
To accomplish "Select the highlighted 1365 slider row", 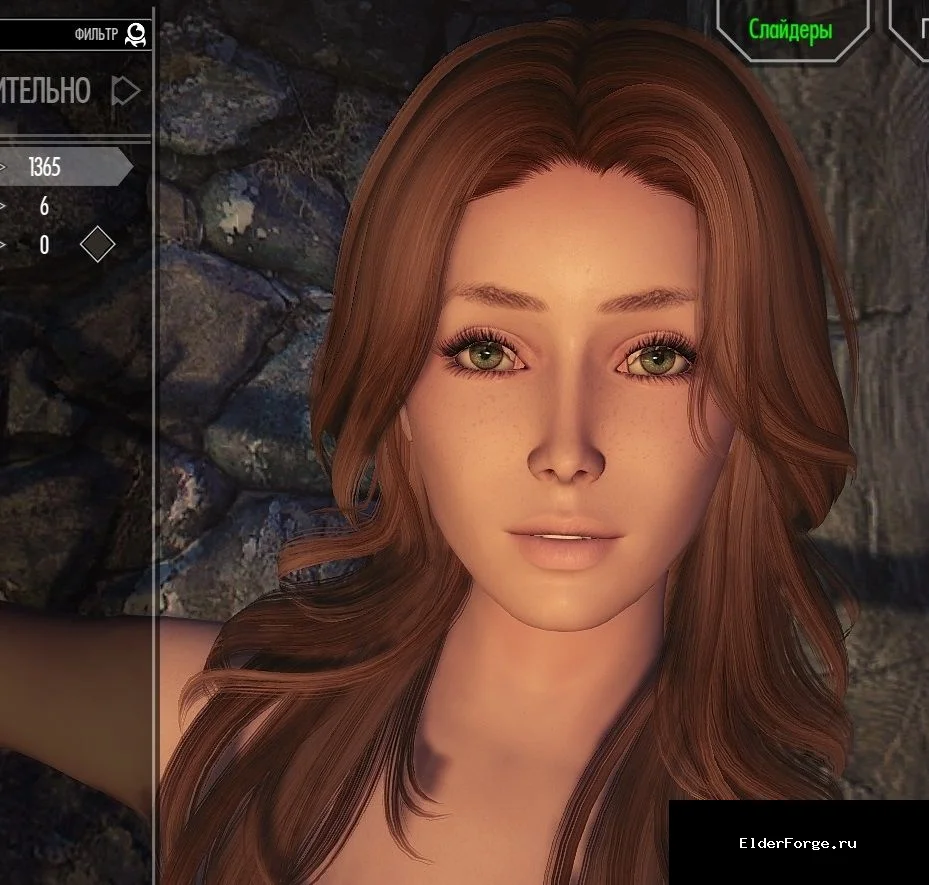I will coord(60,167).
